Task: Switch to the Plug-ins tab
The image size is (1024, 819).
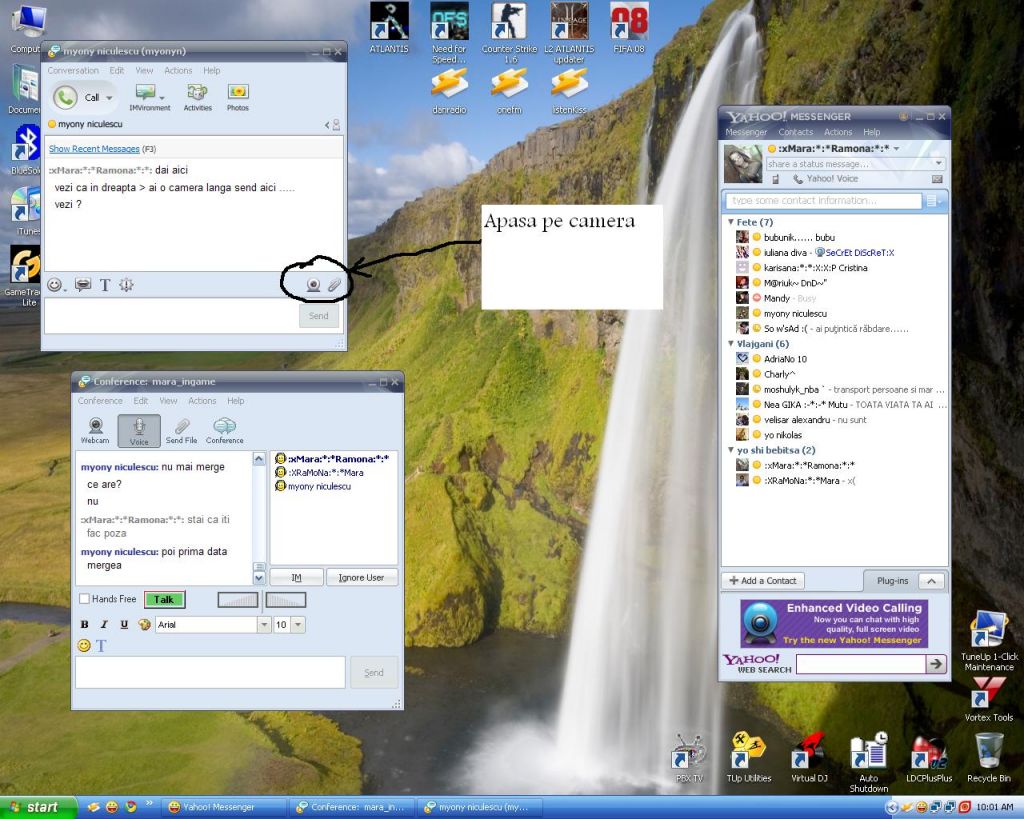Action: coord(892,580)
